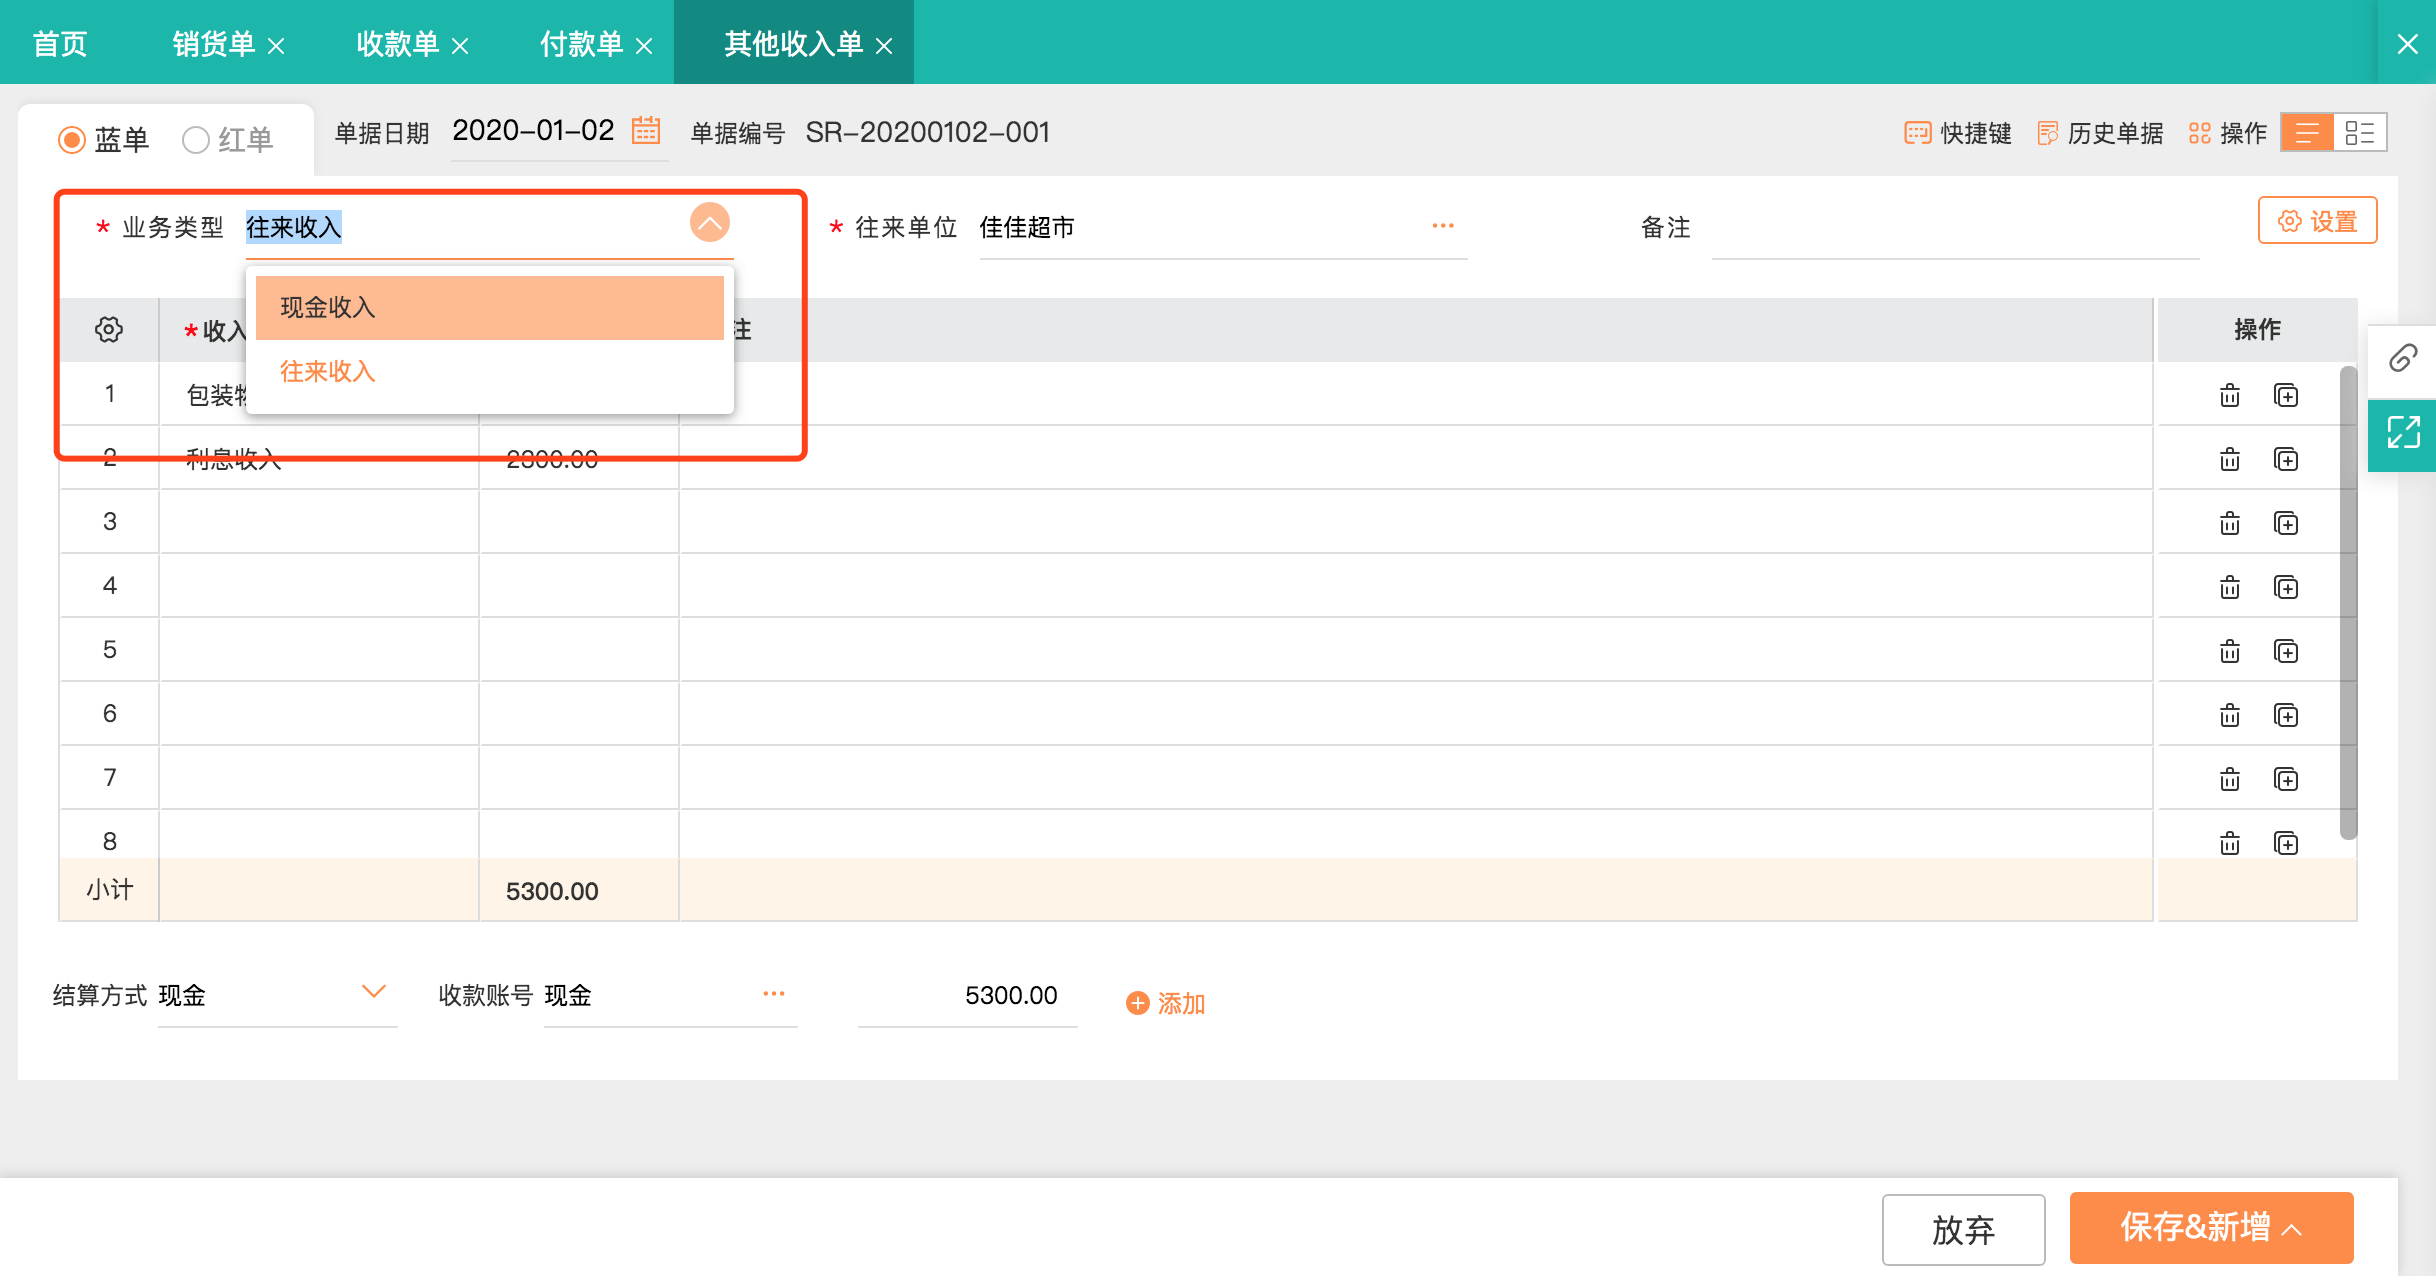Expand the 业务类型 dropdown menu

click(x=710, y=226)
